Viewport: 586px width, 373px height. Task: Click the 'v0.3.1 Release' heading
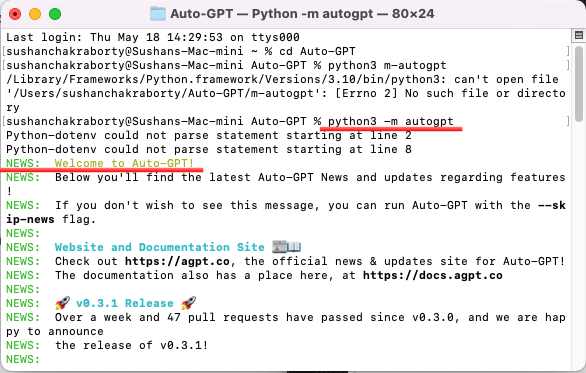(x=125, y=303)
